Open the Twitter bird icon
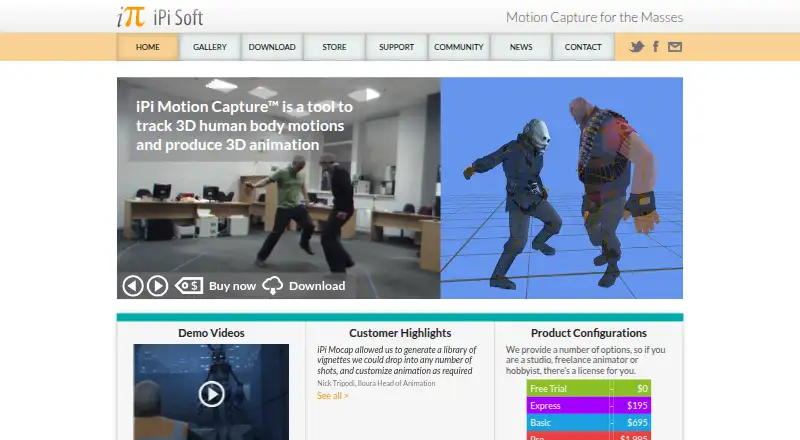Image resolution: width=800 pixels, height=440 pixels. (636, 47)
